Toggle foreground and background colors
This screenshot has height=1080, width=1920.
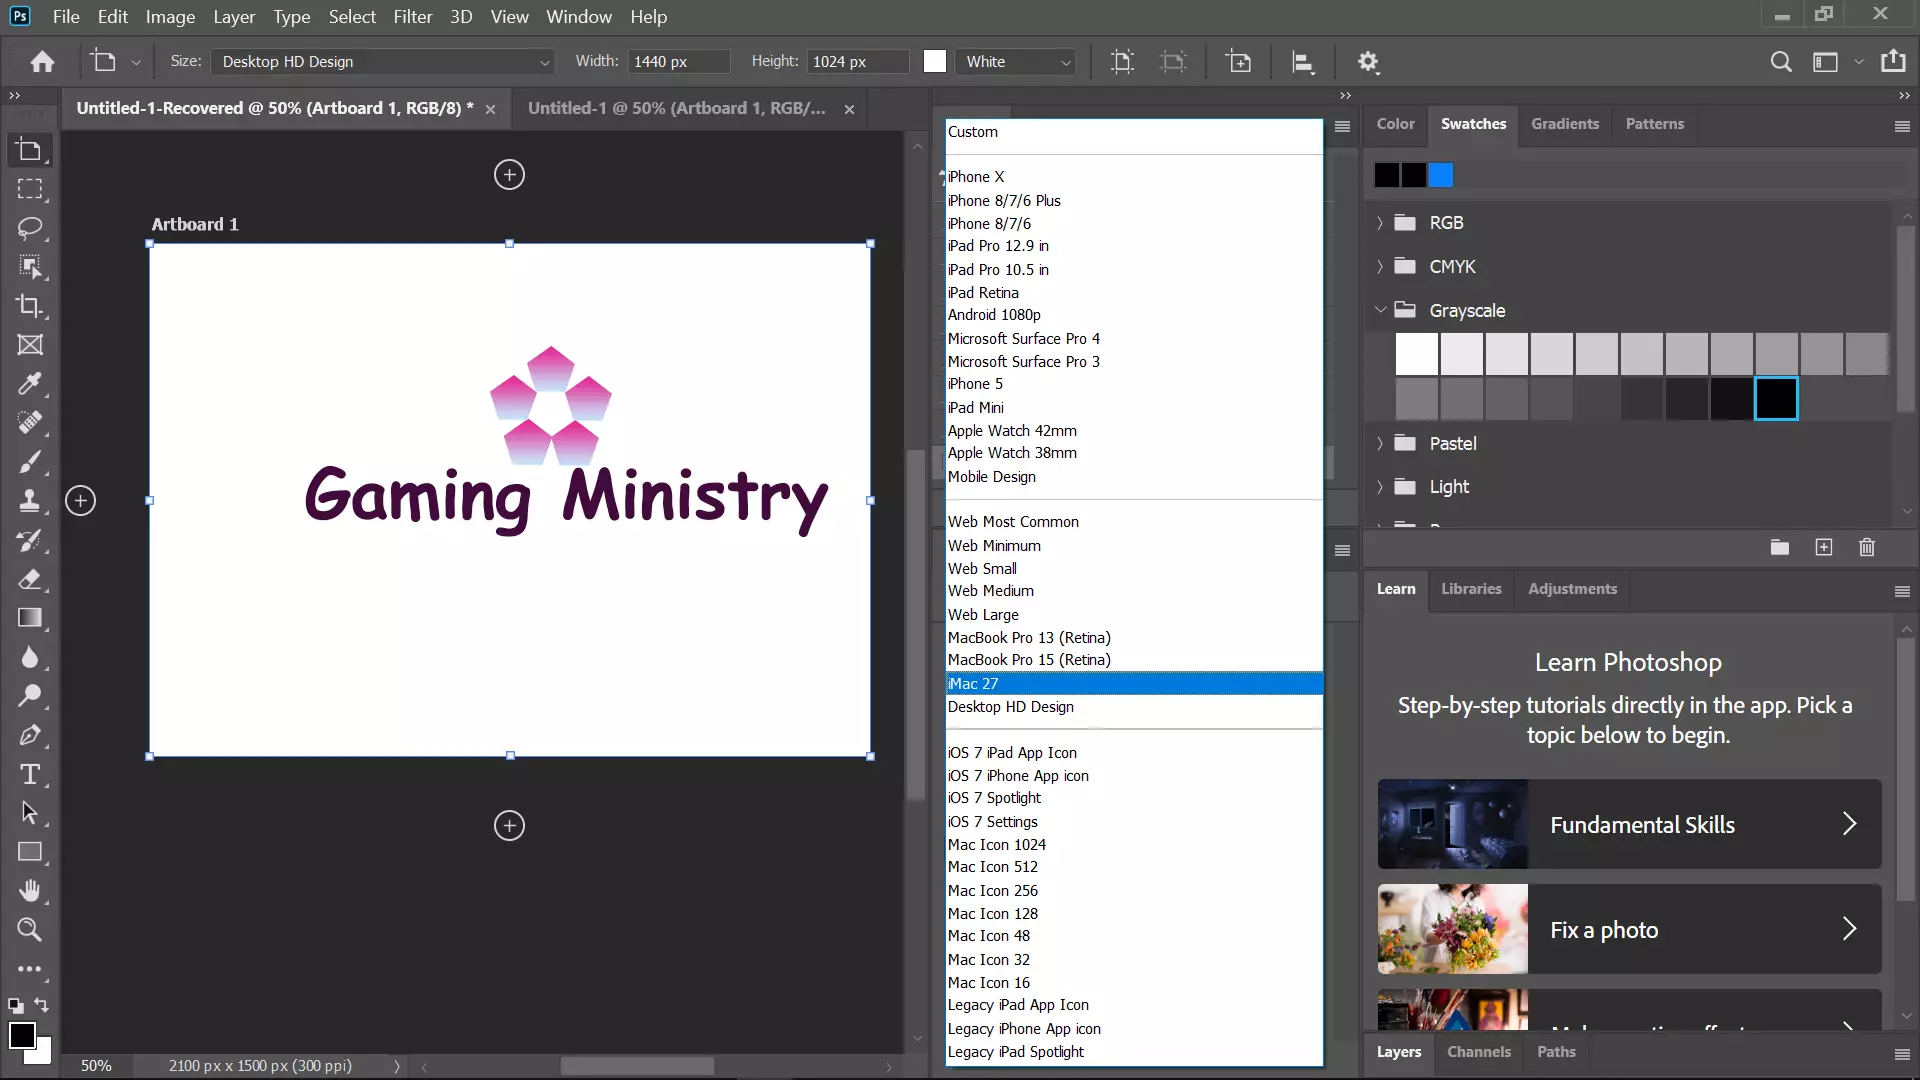[x=41, y=1004]
